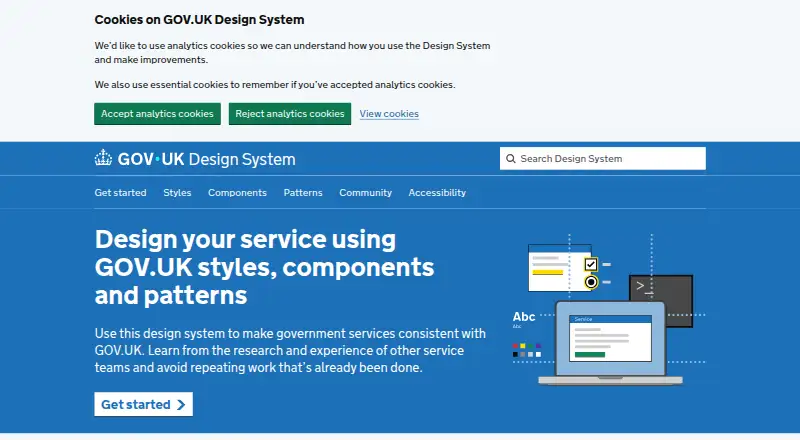This screenshot has width=800, height=440.
Task: Open the View cookies link
Action: click(x=389, y=114)
